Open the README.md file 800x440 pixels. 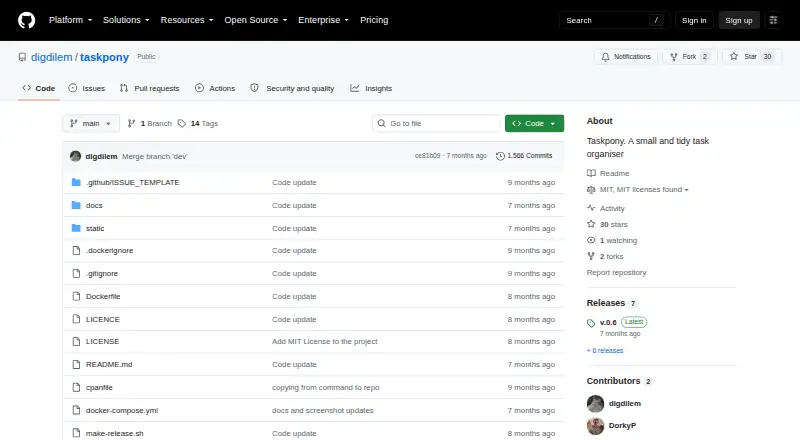pos(109,364)
